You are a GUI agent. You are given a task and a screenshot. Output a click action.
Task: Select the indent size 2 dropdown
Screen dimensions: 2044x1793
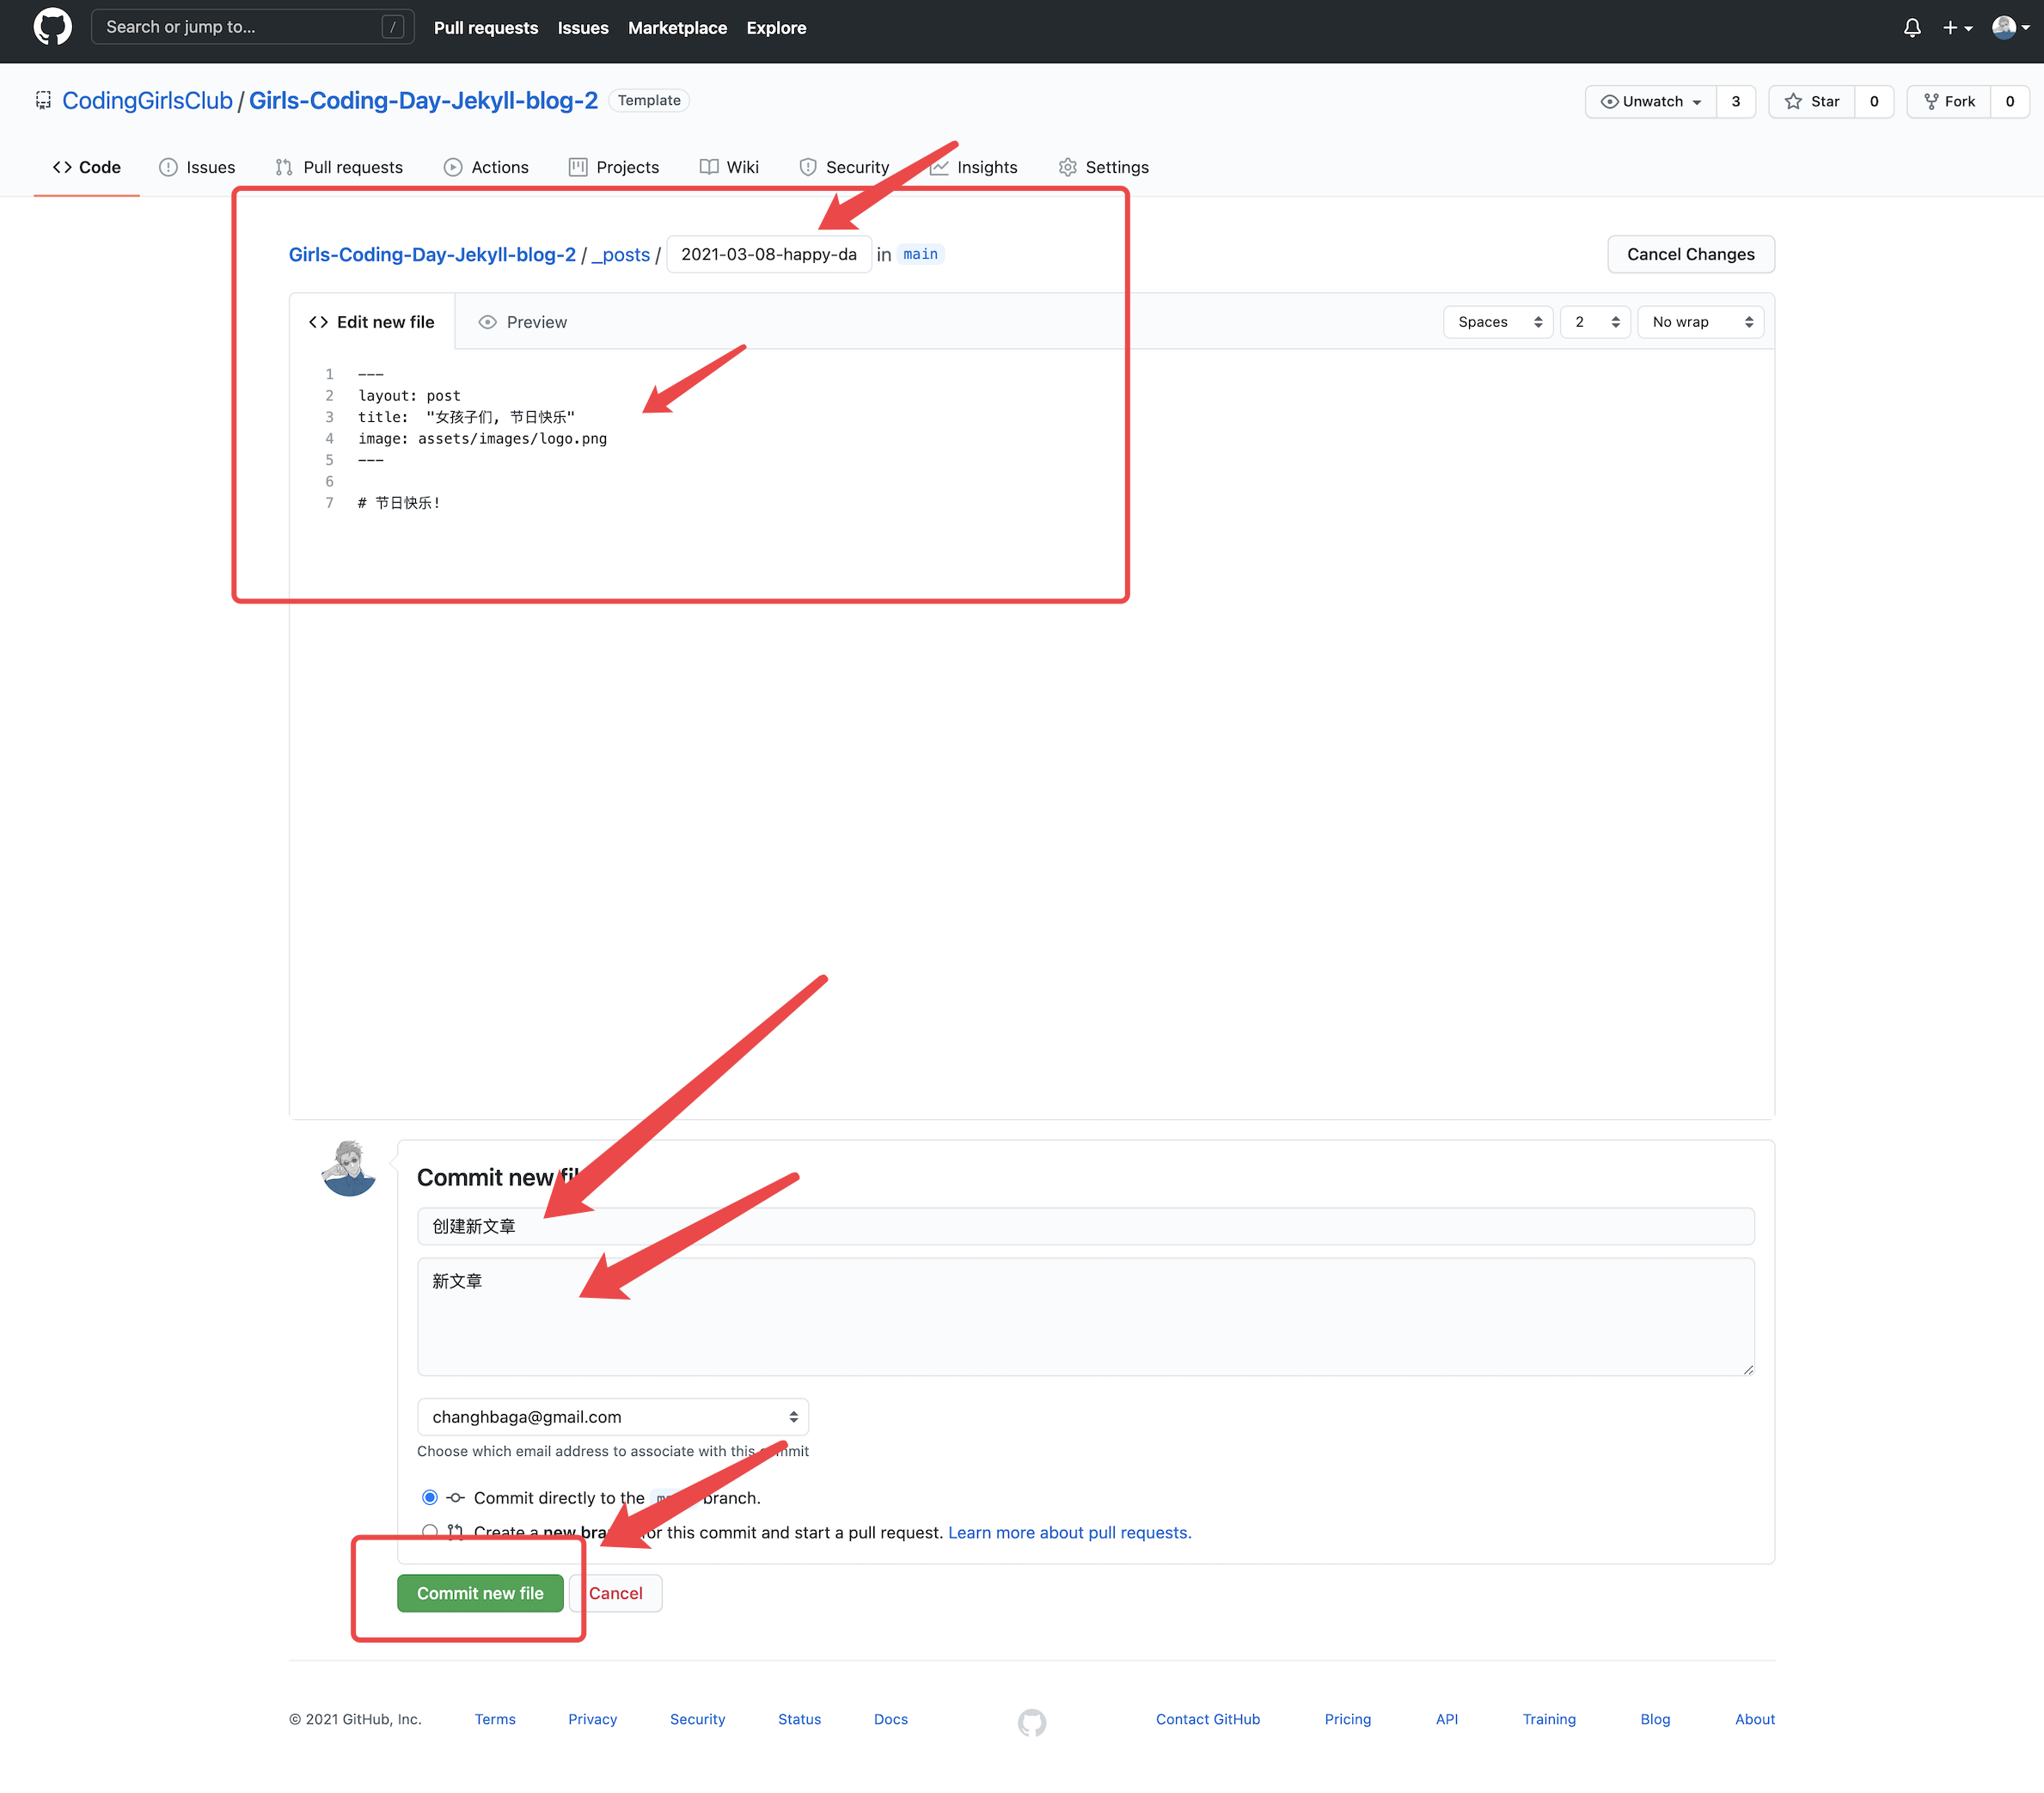tap(1592, 321)
